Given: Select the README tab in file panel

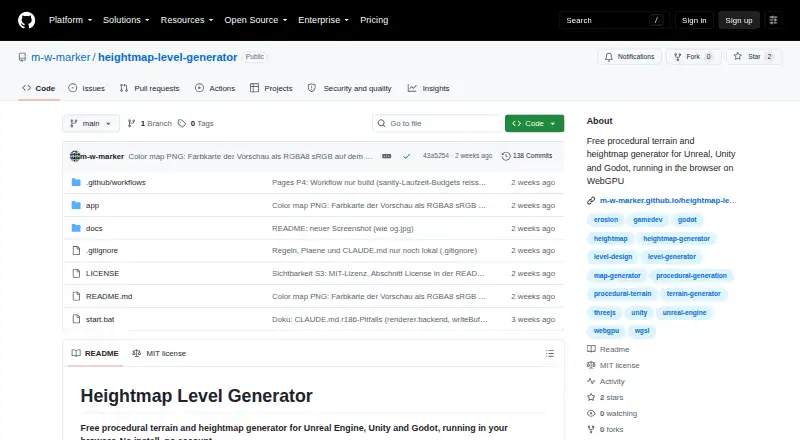Looking at the screenshot, I should point(95,353).
